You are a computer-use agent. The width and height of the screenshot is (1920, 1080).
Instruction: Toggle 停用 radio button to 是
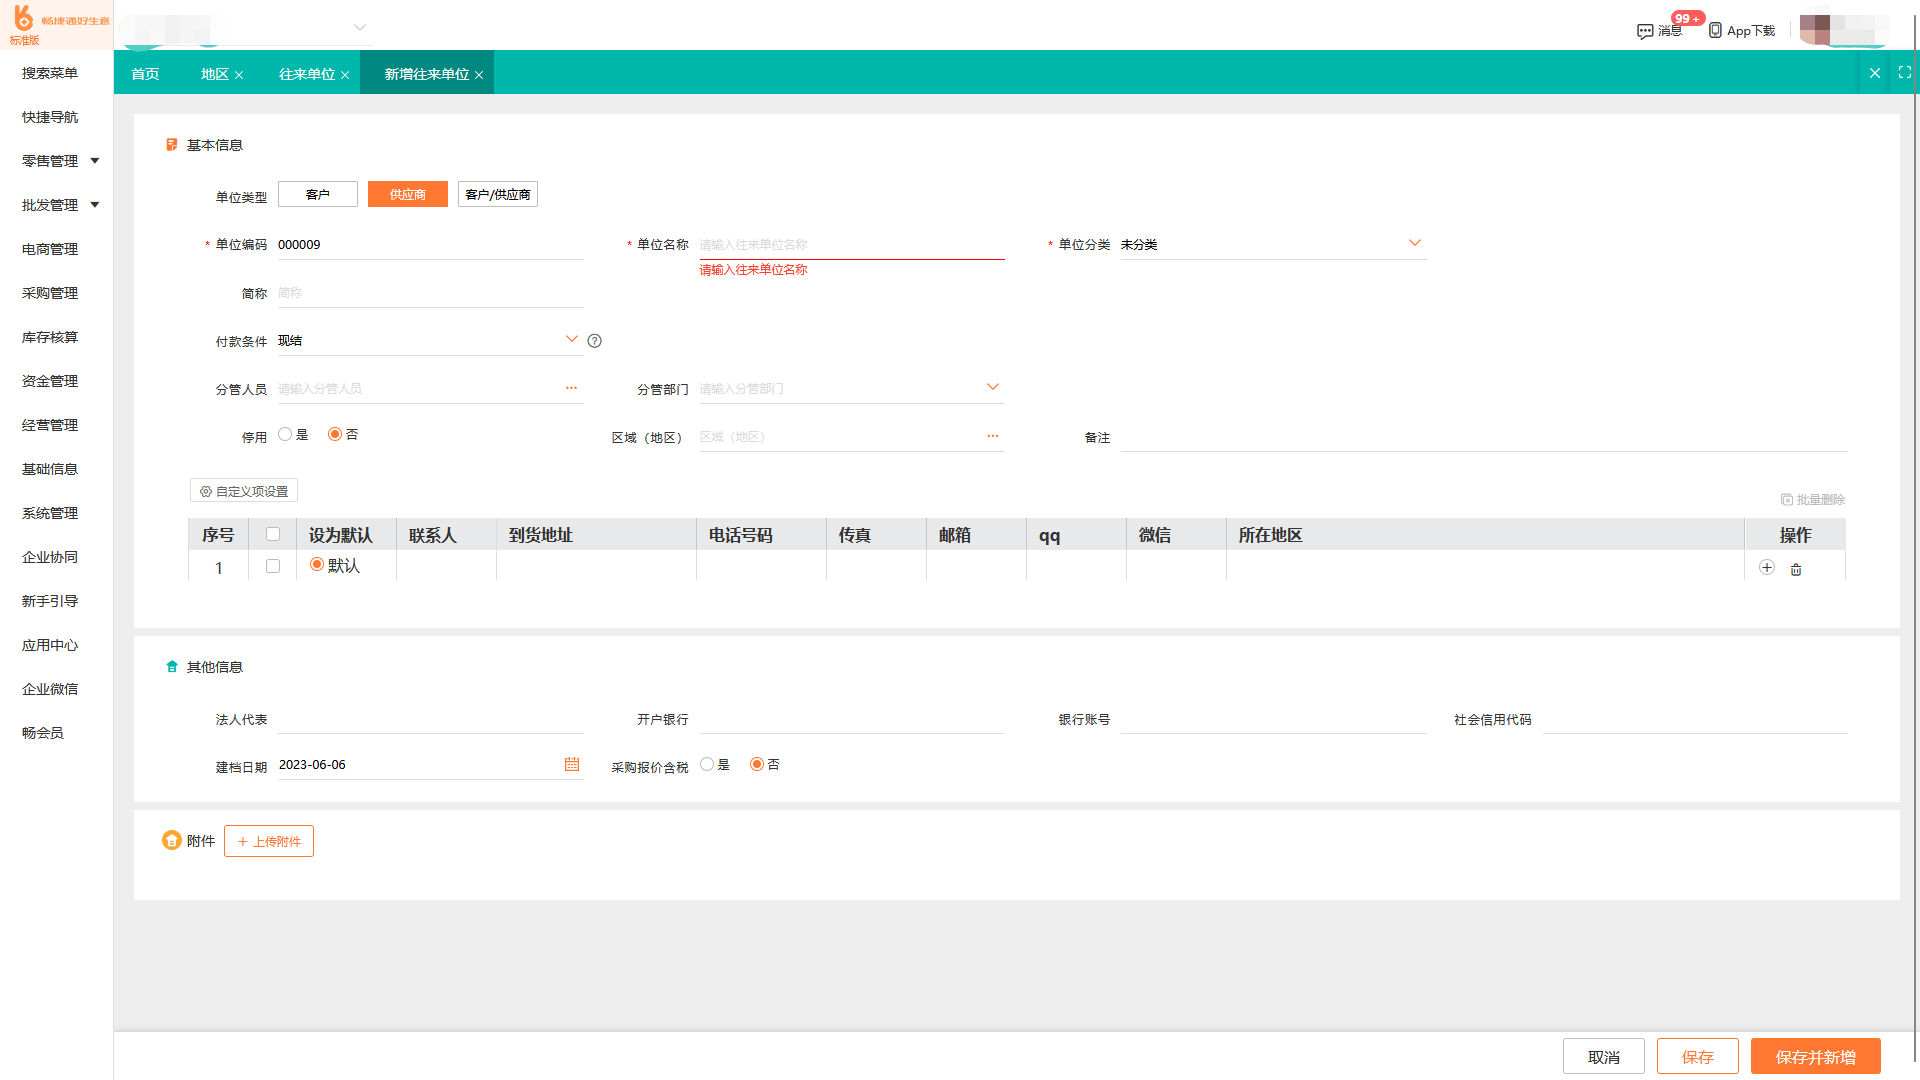[286, 434]
